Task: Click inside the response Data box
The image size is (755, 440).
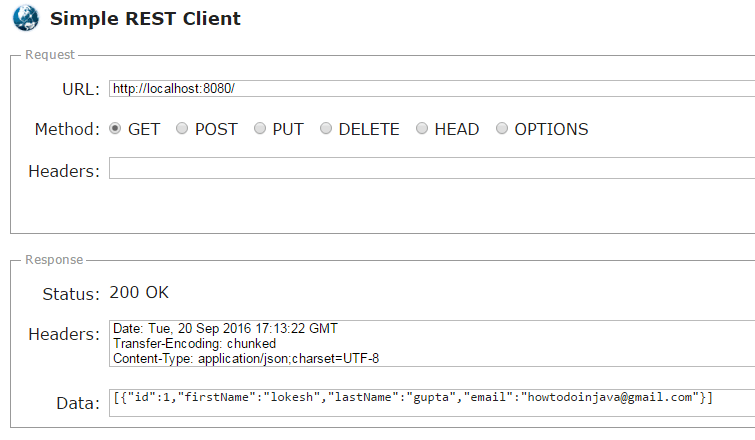Action: tap(430, 399)
